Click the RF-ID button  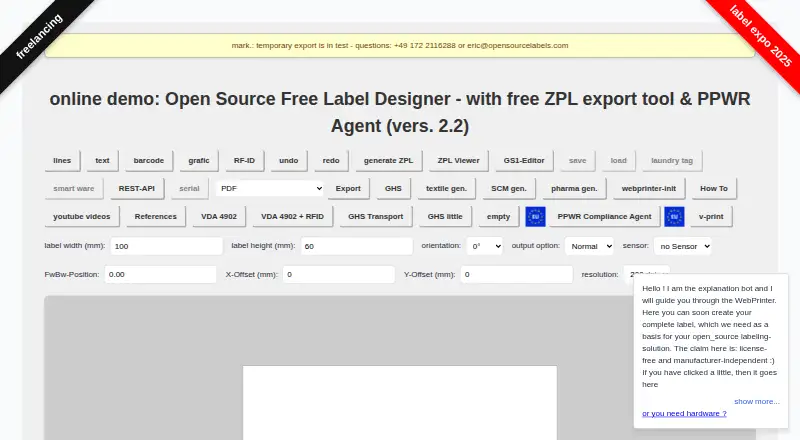coord(244,160)
